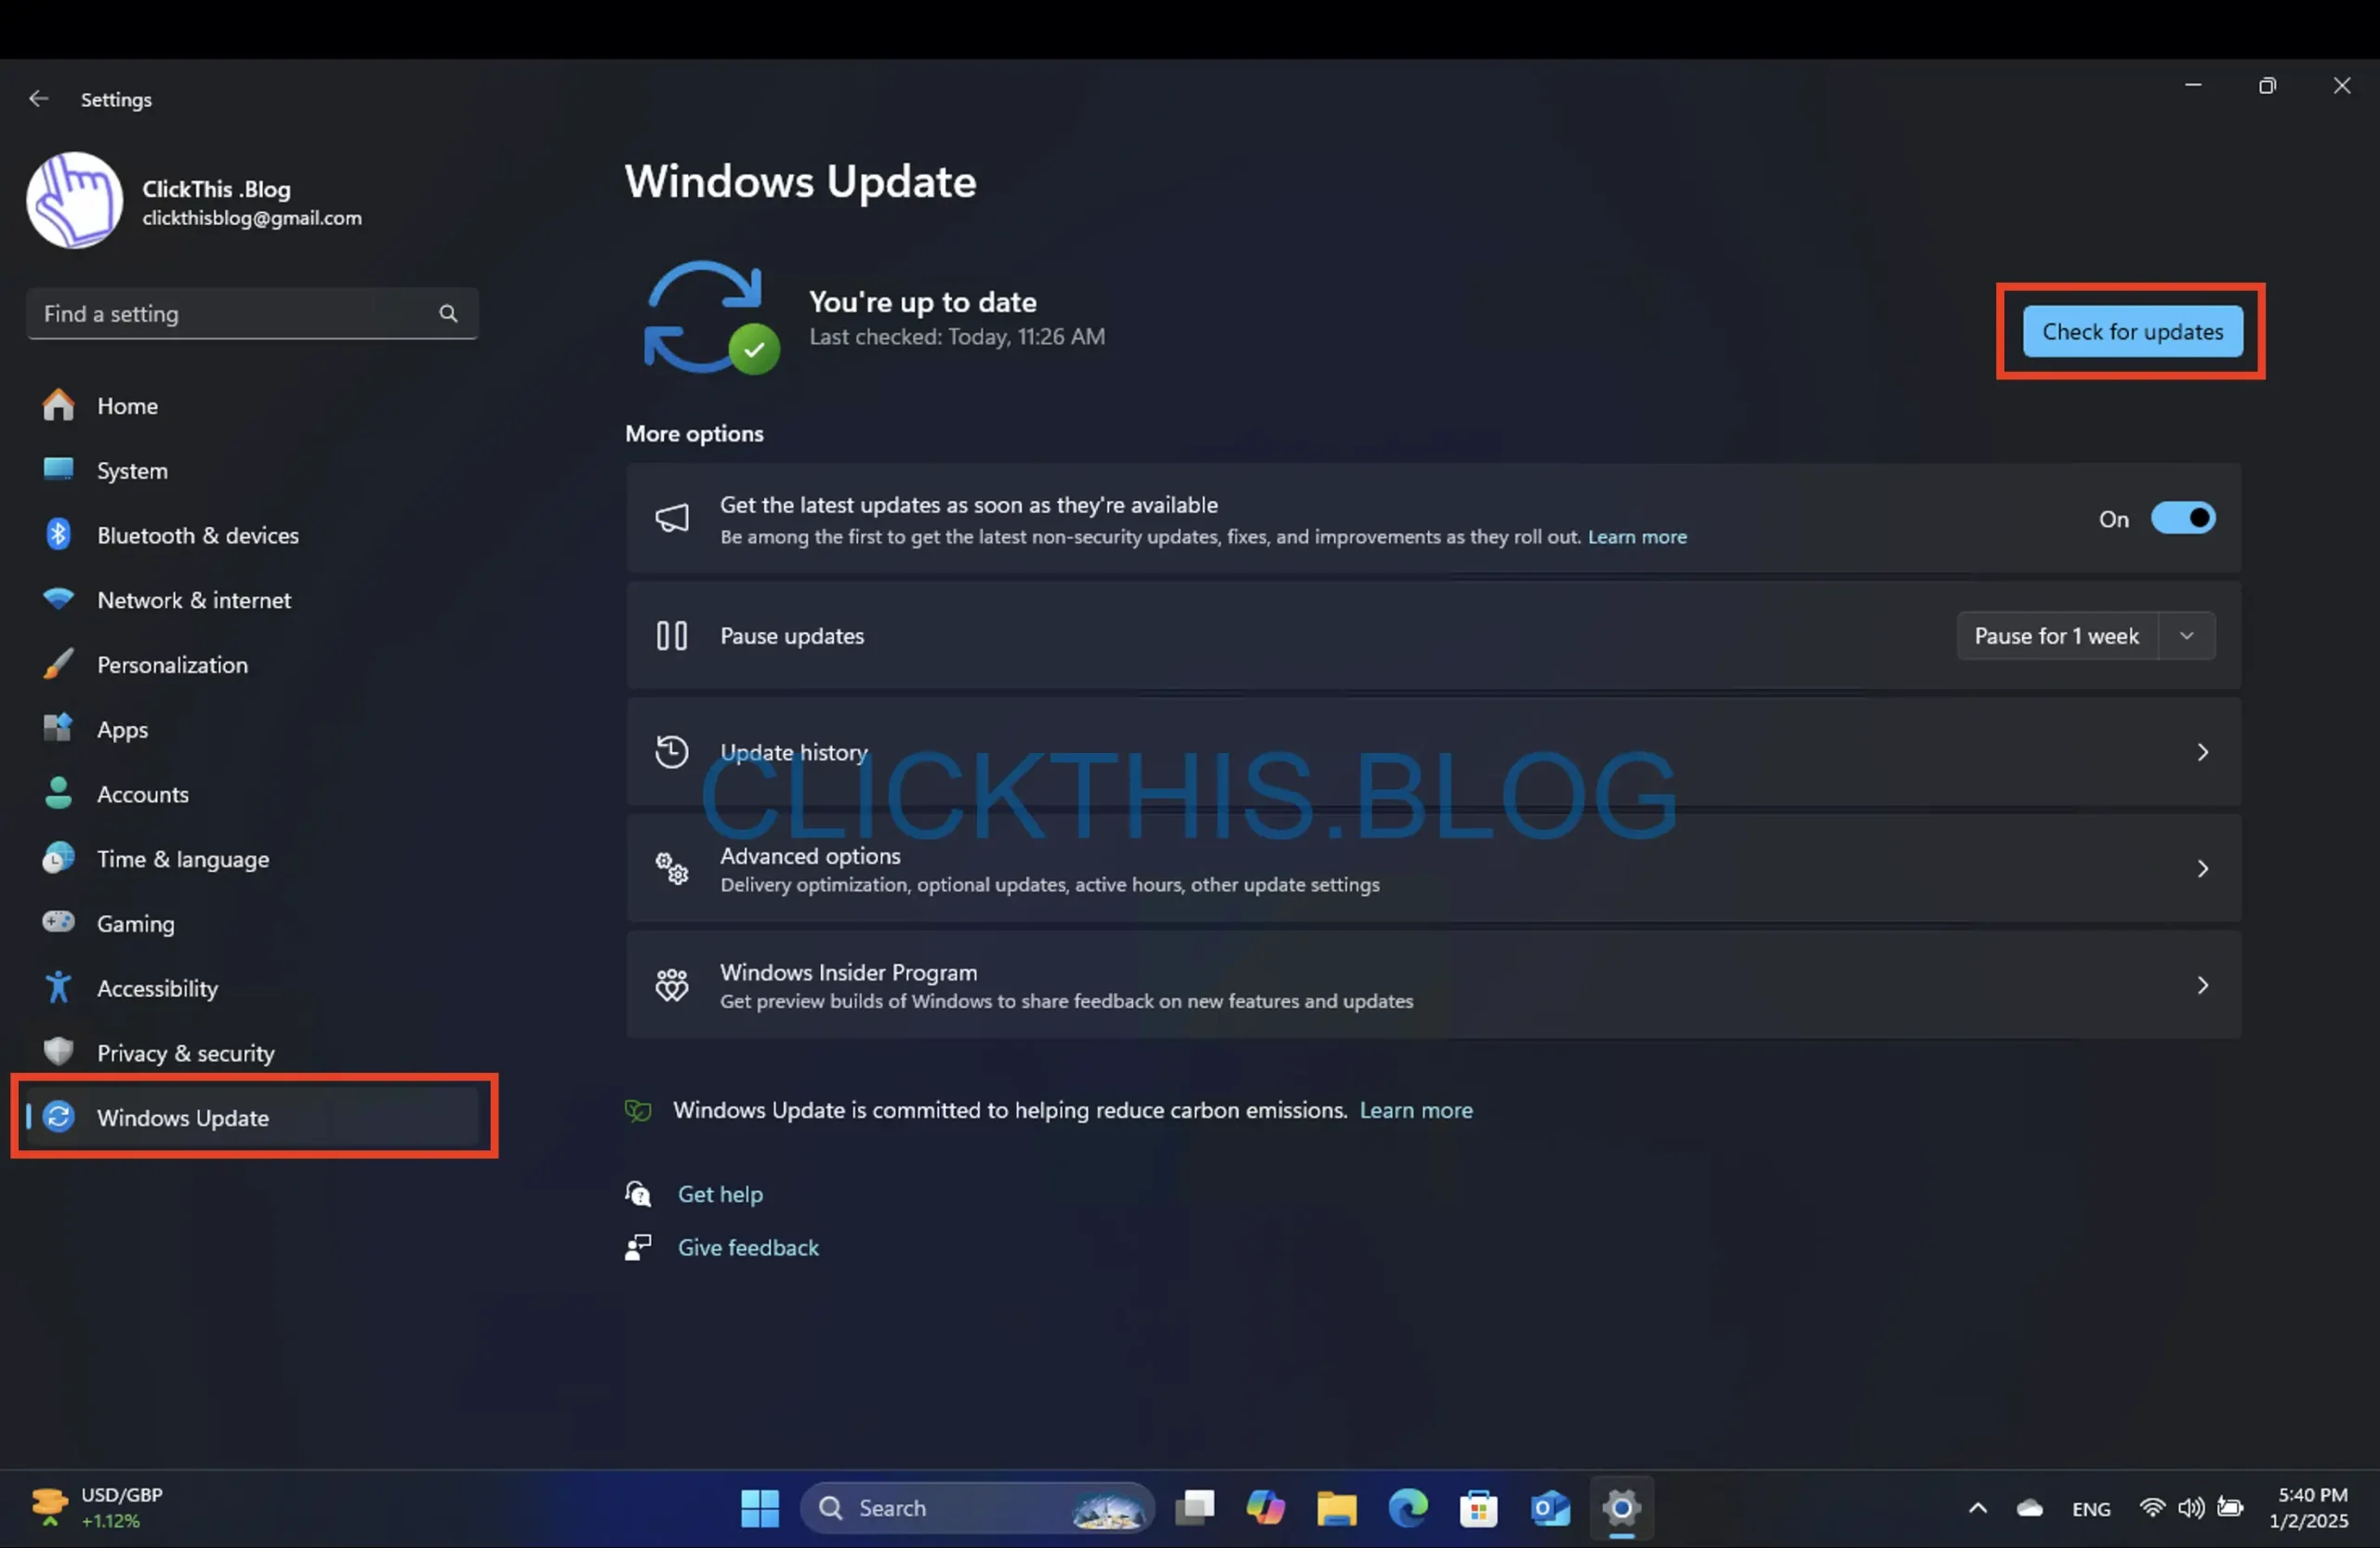The image size is (2380, 1548).
Task: Click the battery tray icon
Action: (2230, 1507)
